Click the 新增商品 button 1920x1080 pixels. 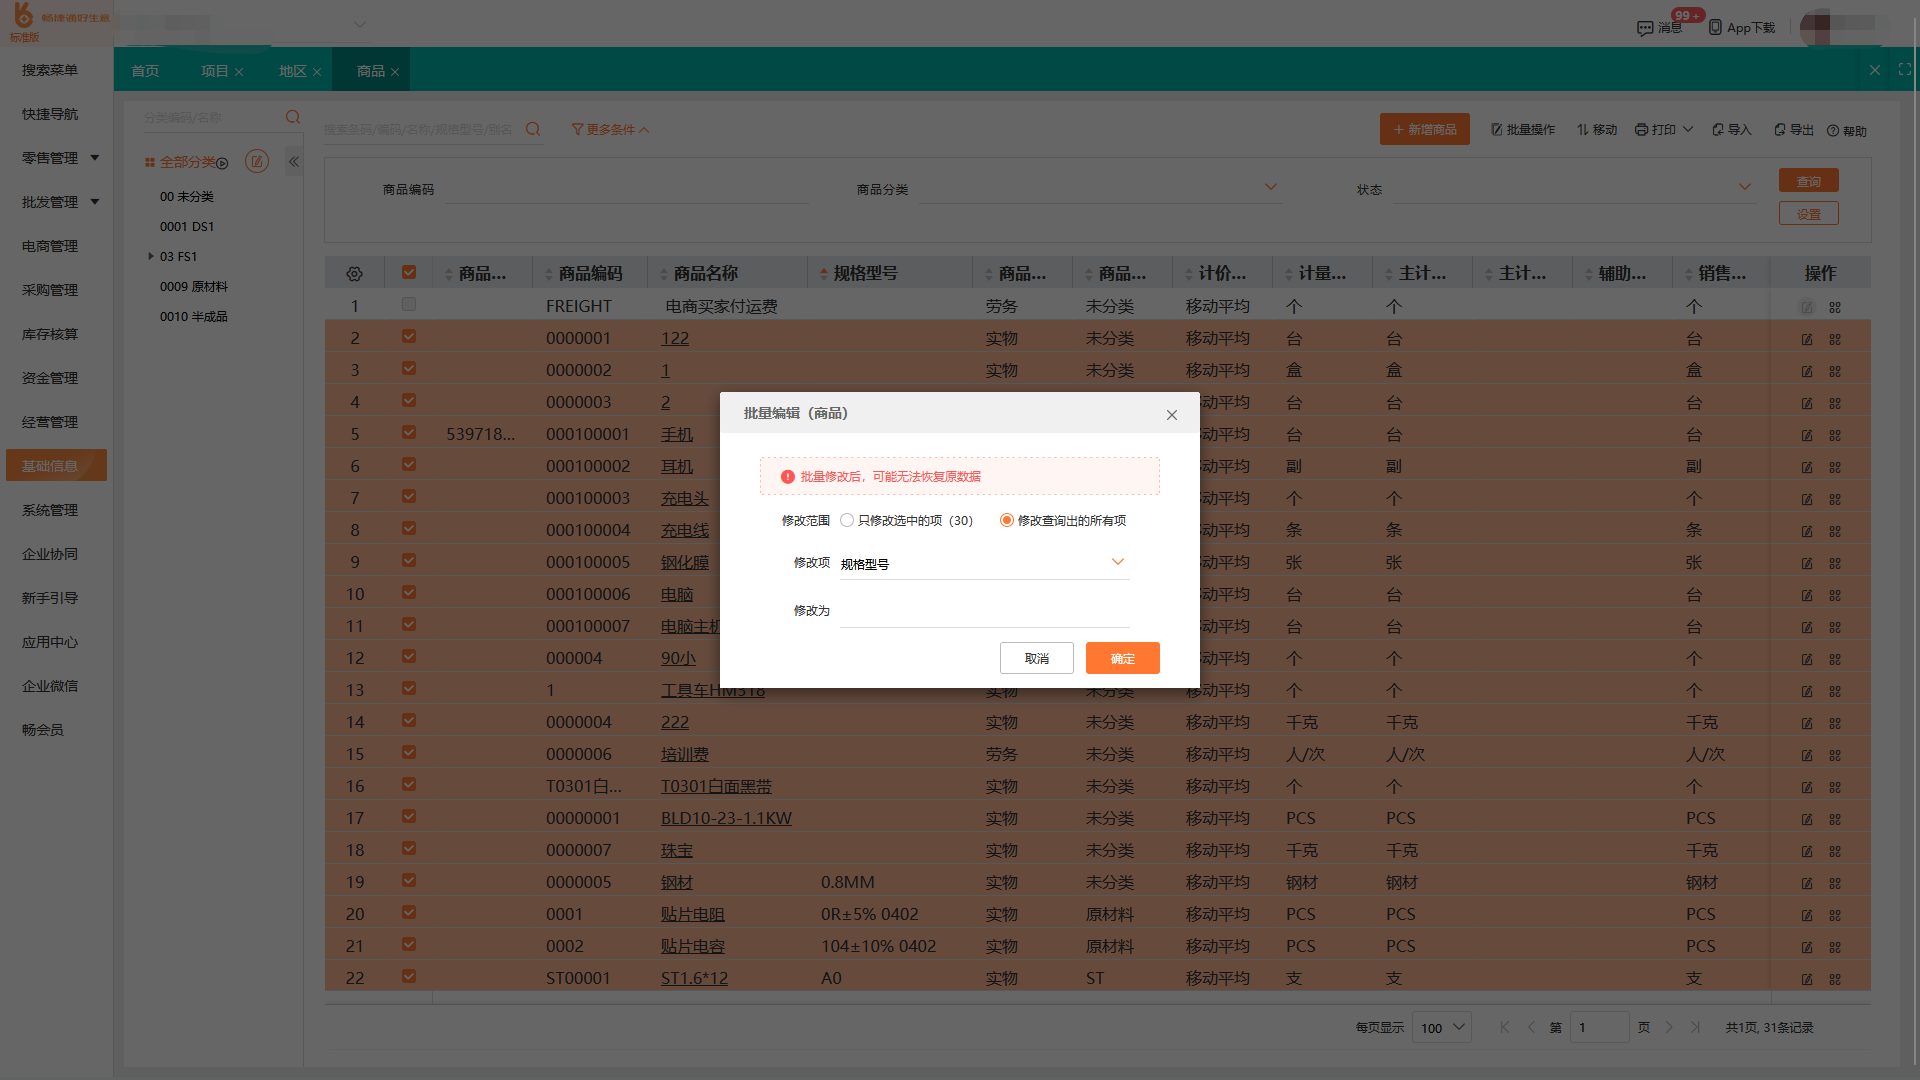pos(1423,128)
